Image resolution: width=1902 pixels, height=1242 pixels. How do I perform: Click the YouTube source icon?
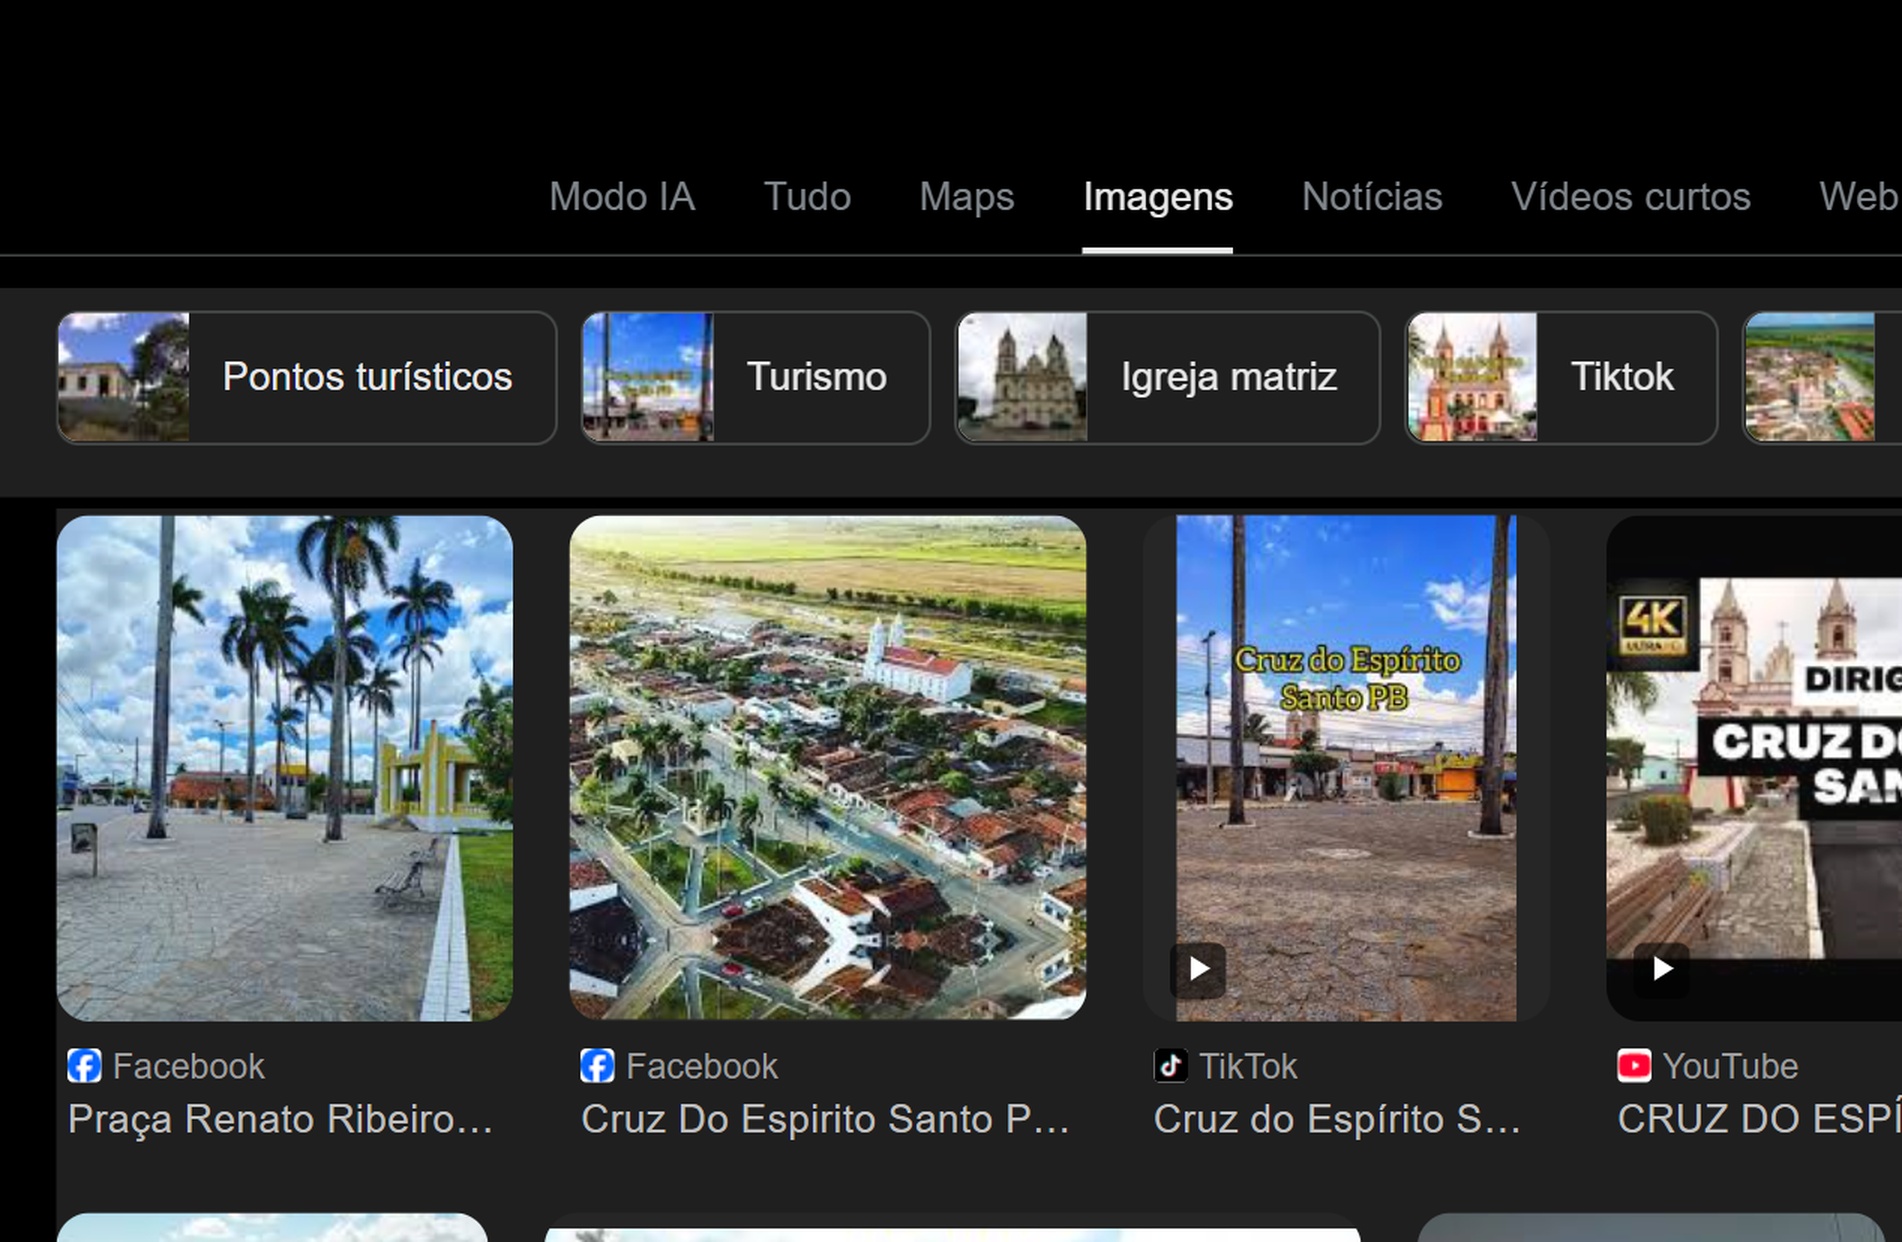pyautogui.click(x=1634, y=1066)
